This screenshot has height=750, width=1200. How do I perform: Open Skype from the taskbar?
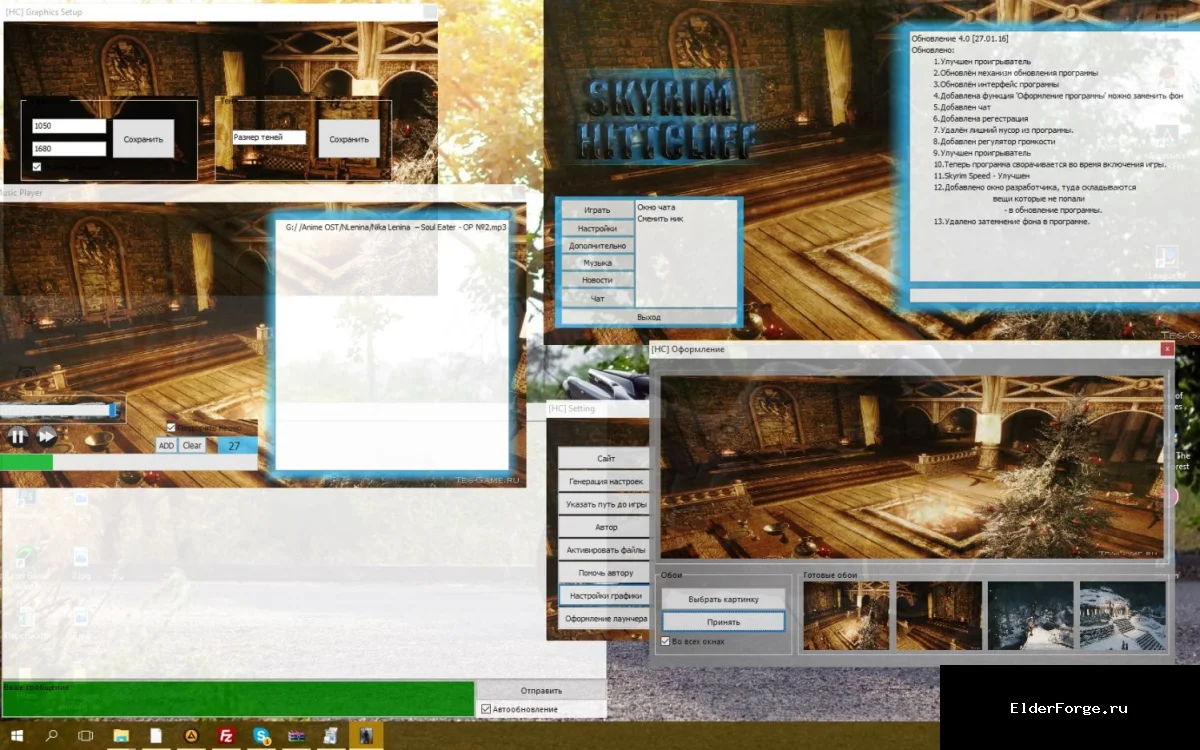262,736
